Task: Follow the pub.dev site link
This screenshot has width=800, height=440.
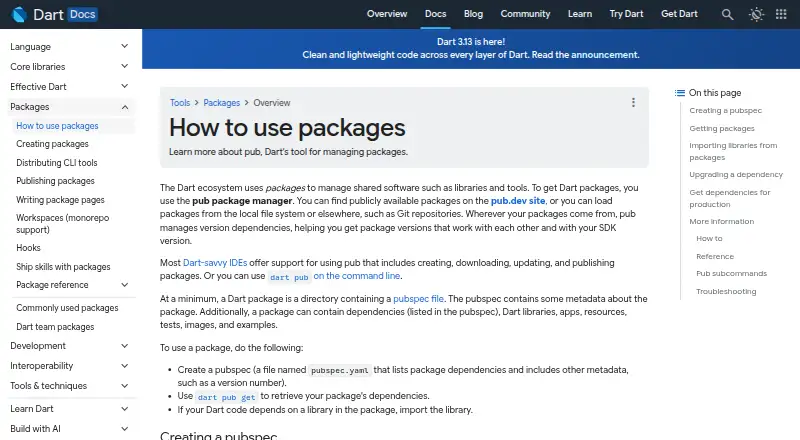Action: click(518, 201)
